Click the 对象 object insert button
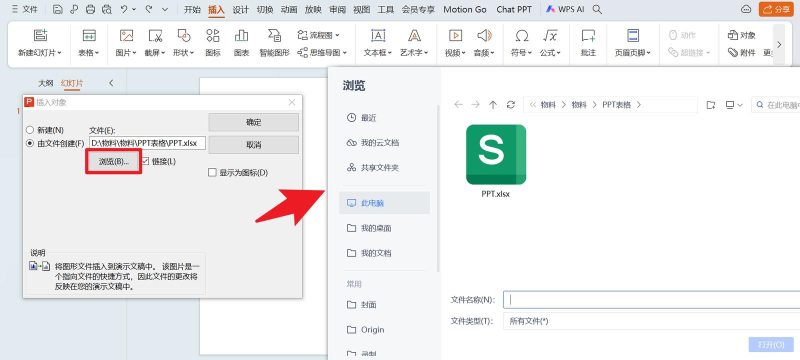This screenshot has height=360, width=800. (742, 35)
